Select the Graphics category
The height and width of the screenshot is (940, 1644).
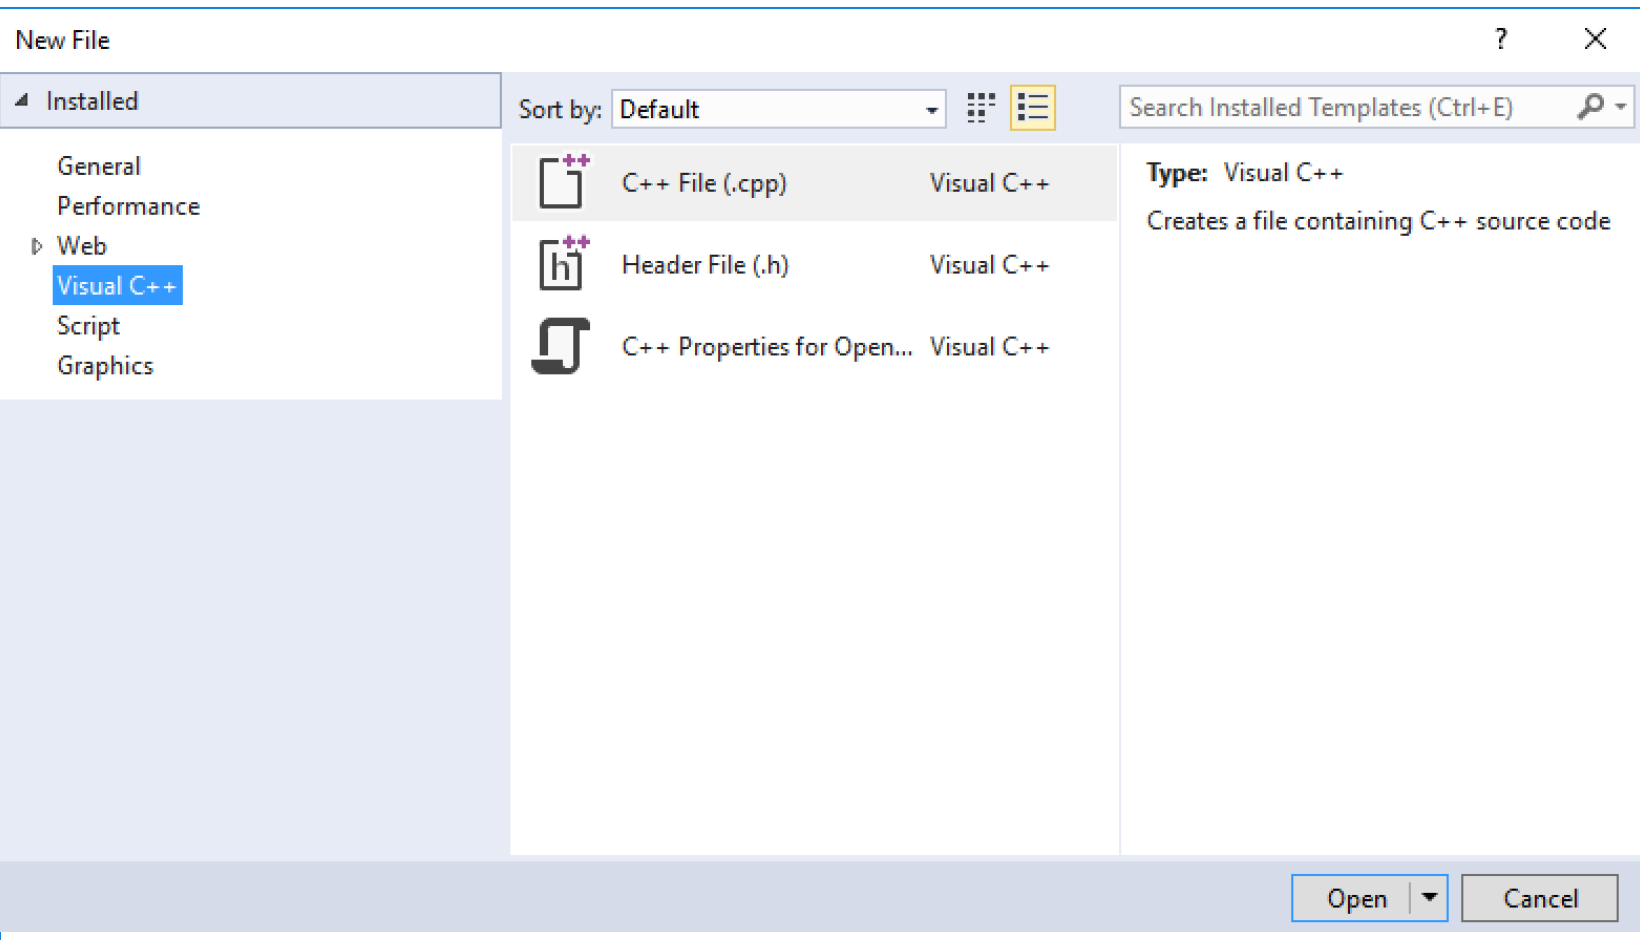click(105, 366)
